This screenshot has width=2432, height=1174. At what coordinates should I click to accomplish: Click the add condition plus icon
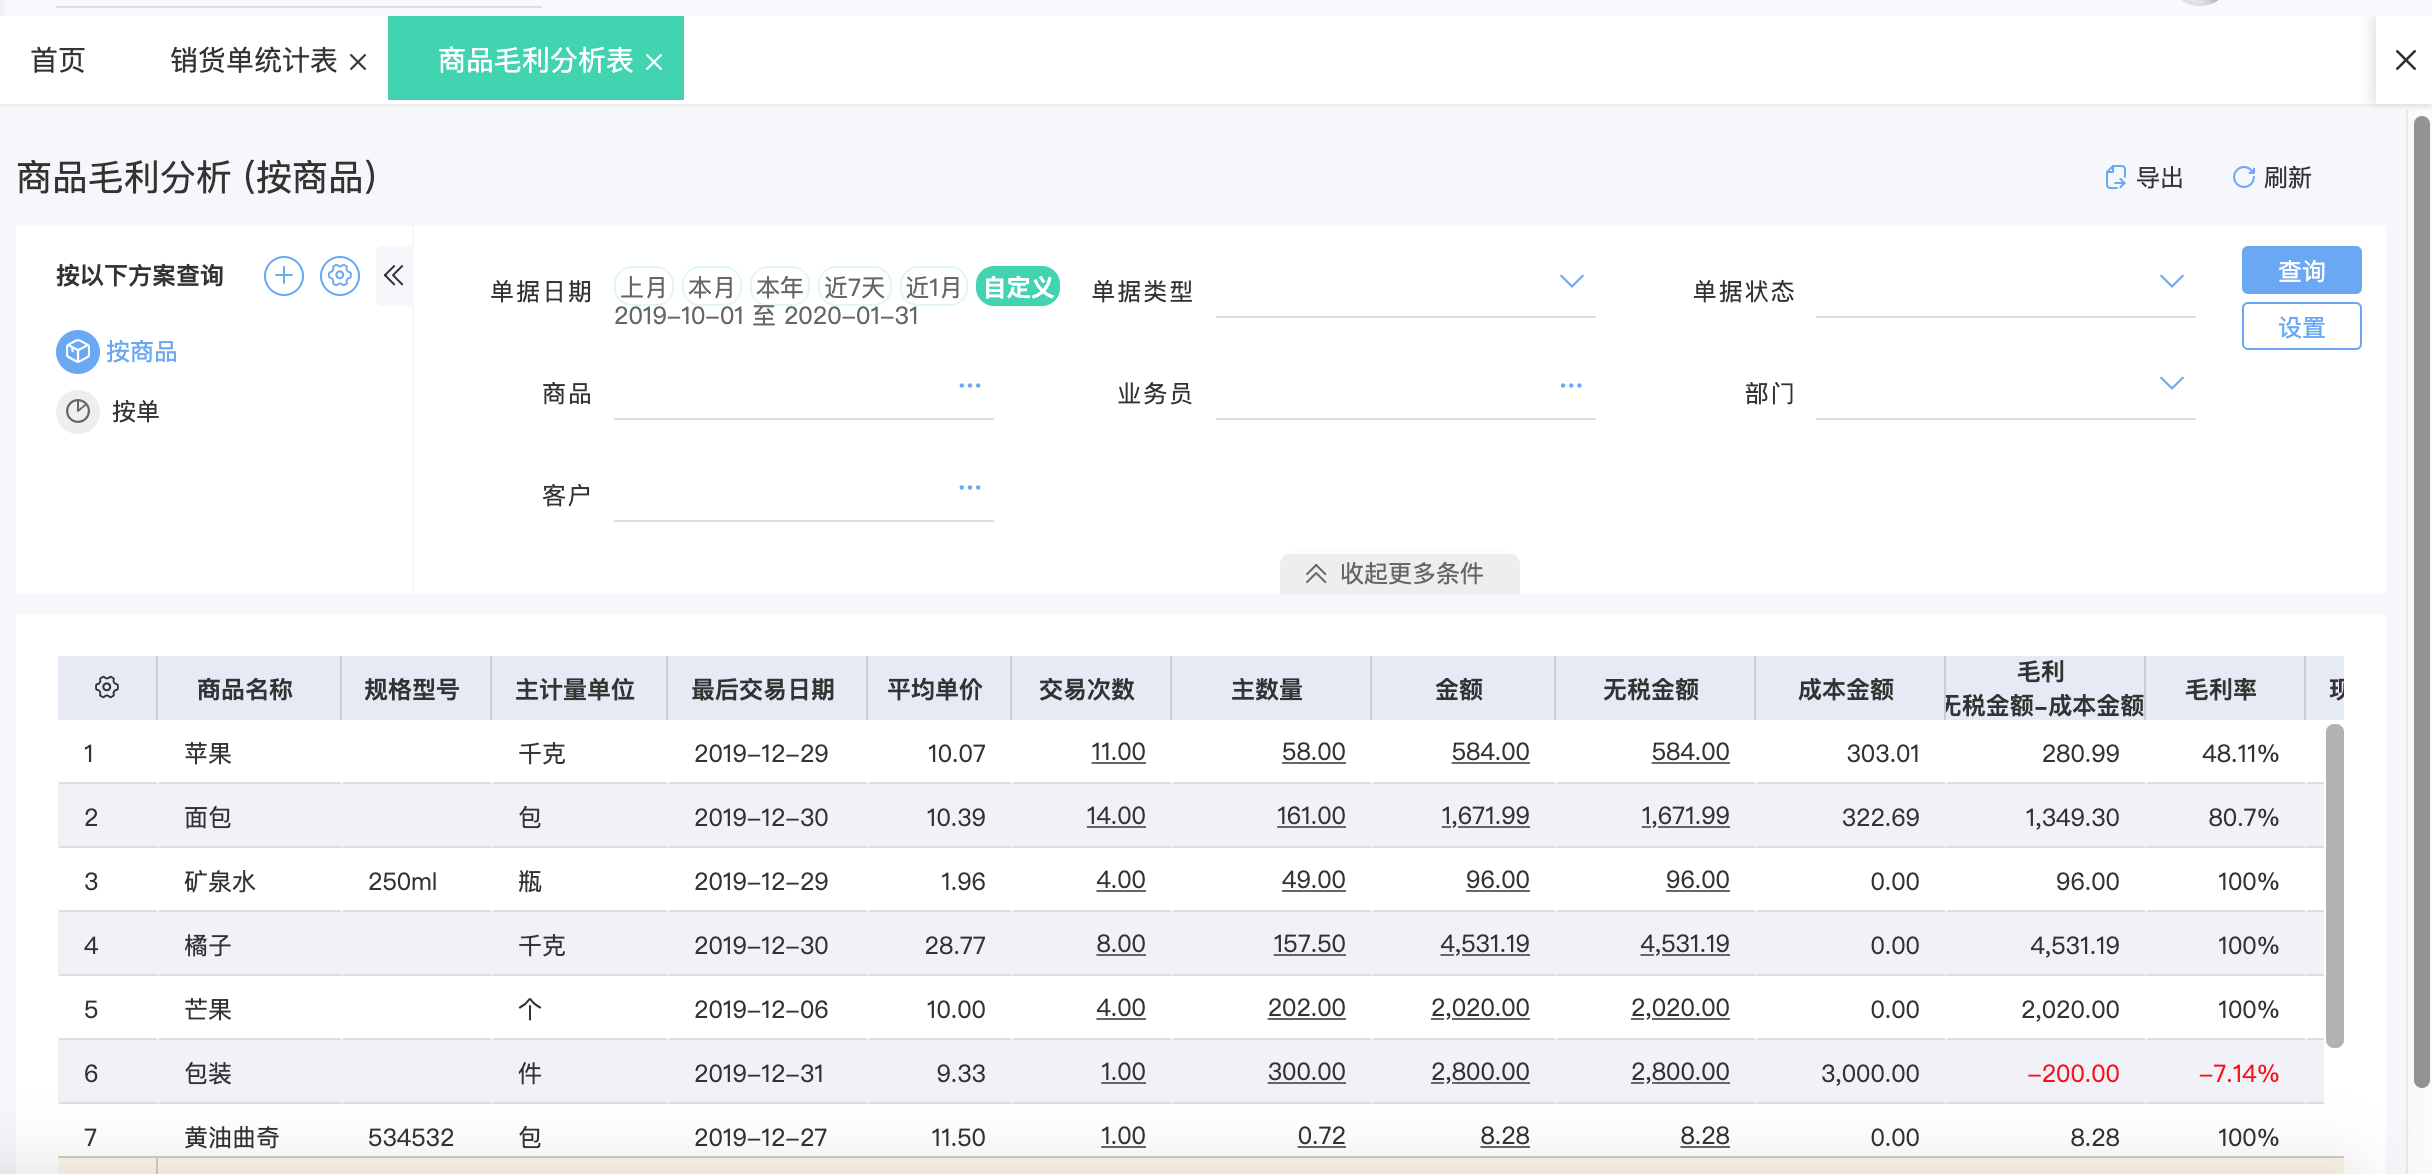(284, 278)
